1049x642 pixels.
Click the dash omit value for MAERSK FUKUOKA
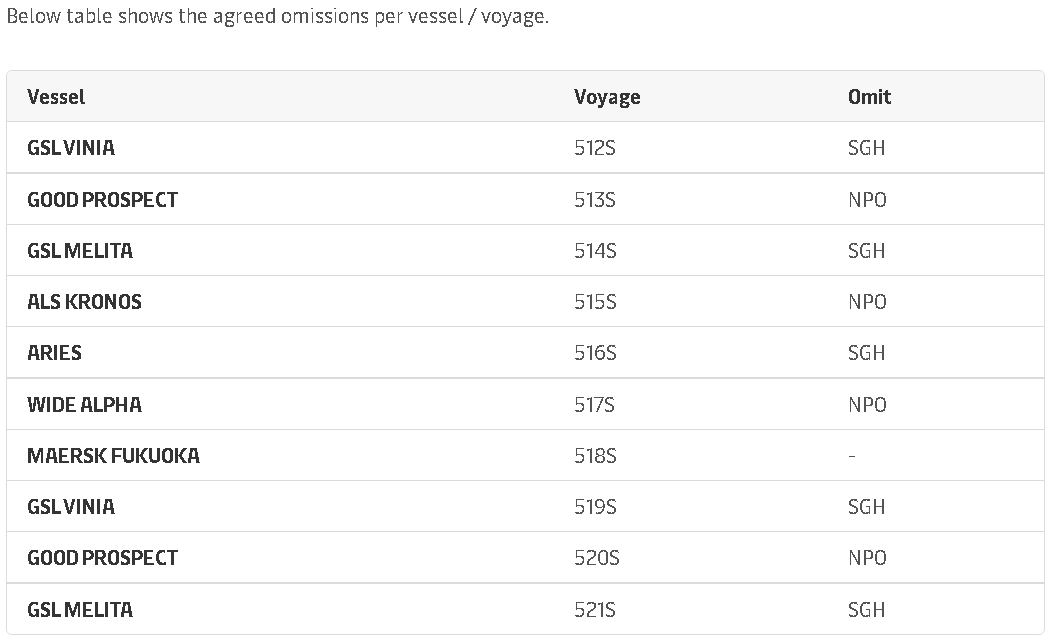pos(852,456)
